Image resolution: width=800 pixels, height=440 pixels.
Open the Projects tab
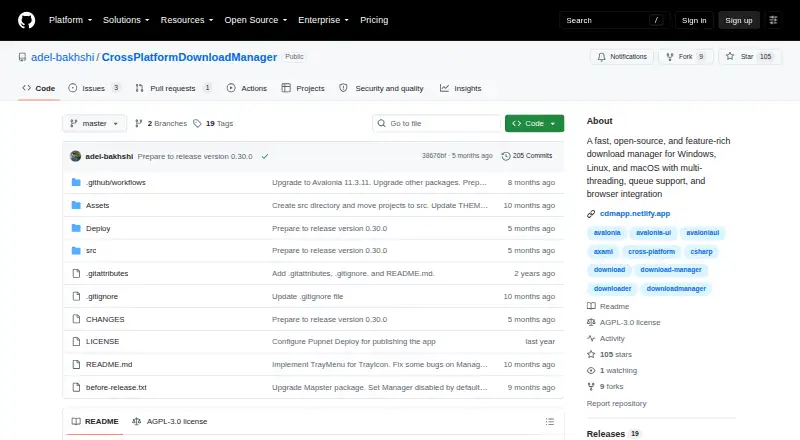click(303, 88)
